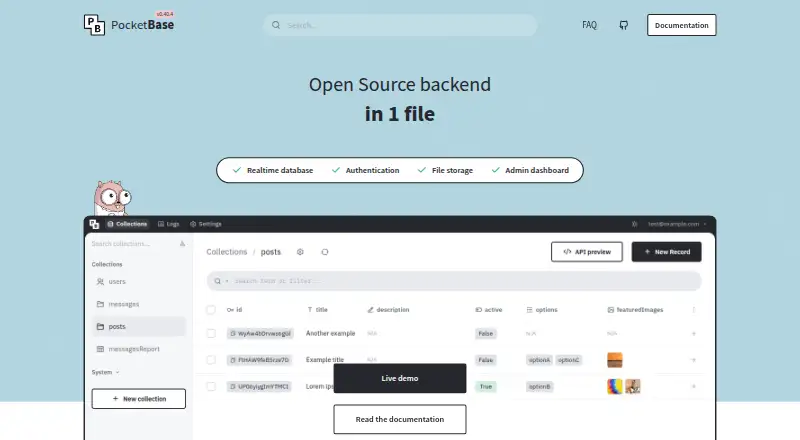This screenshot has width=800, height=440.
Task: Click the code icon in API preview button
Action: (567, 252)
